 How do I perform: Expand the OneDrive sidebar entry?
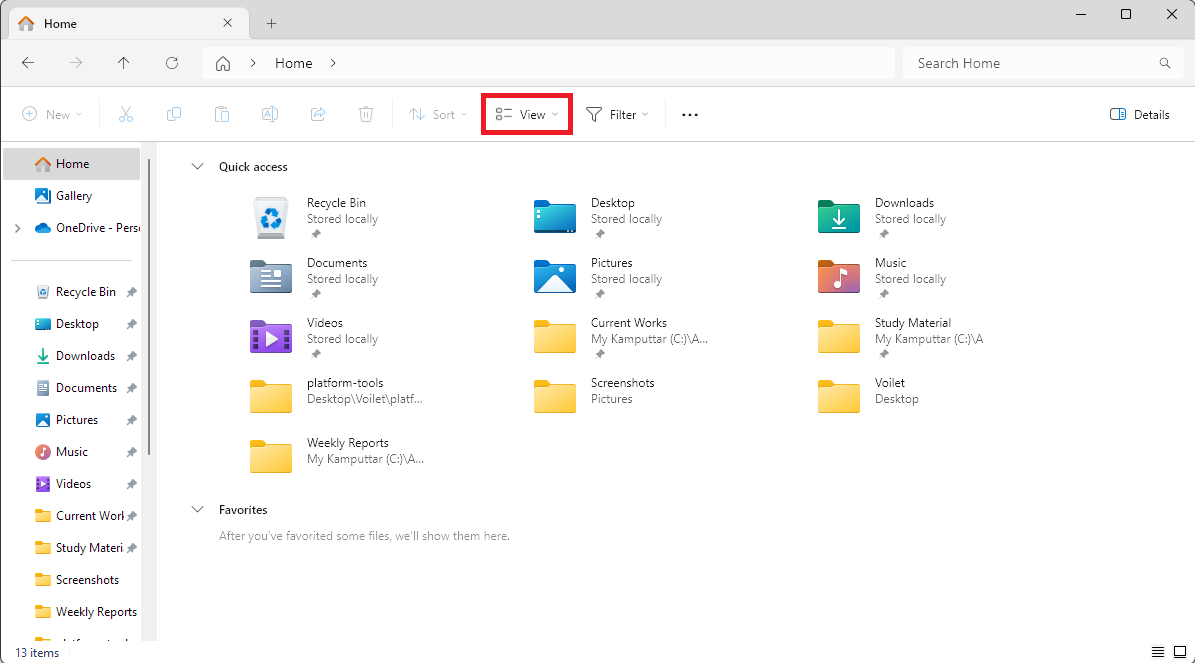(x=18, y=227)
